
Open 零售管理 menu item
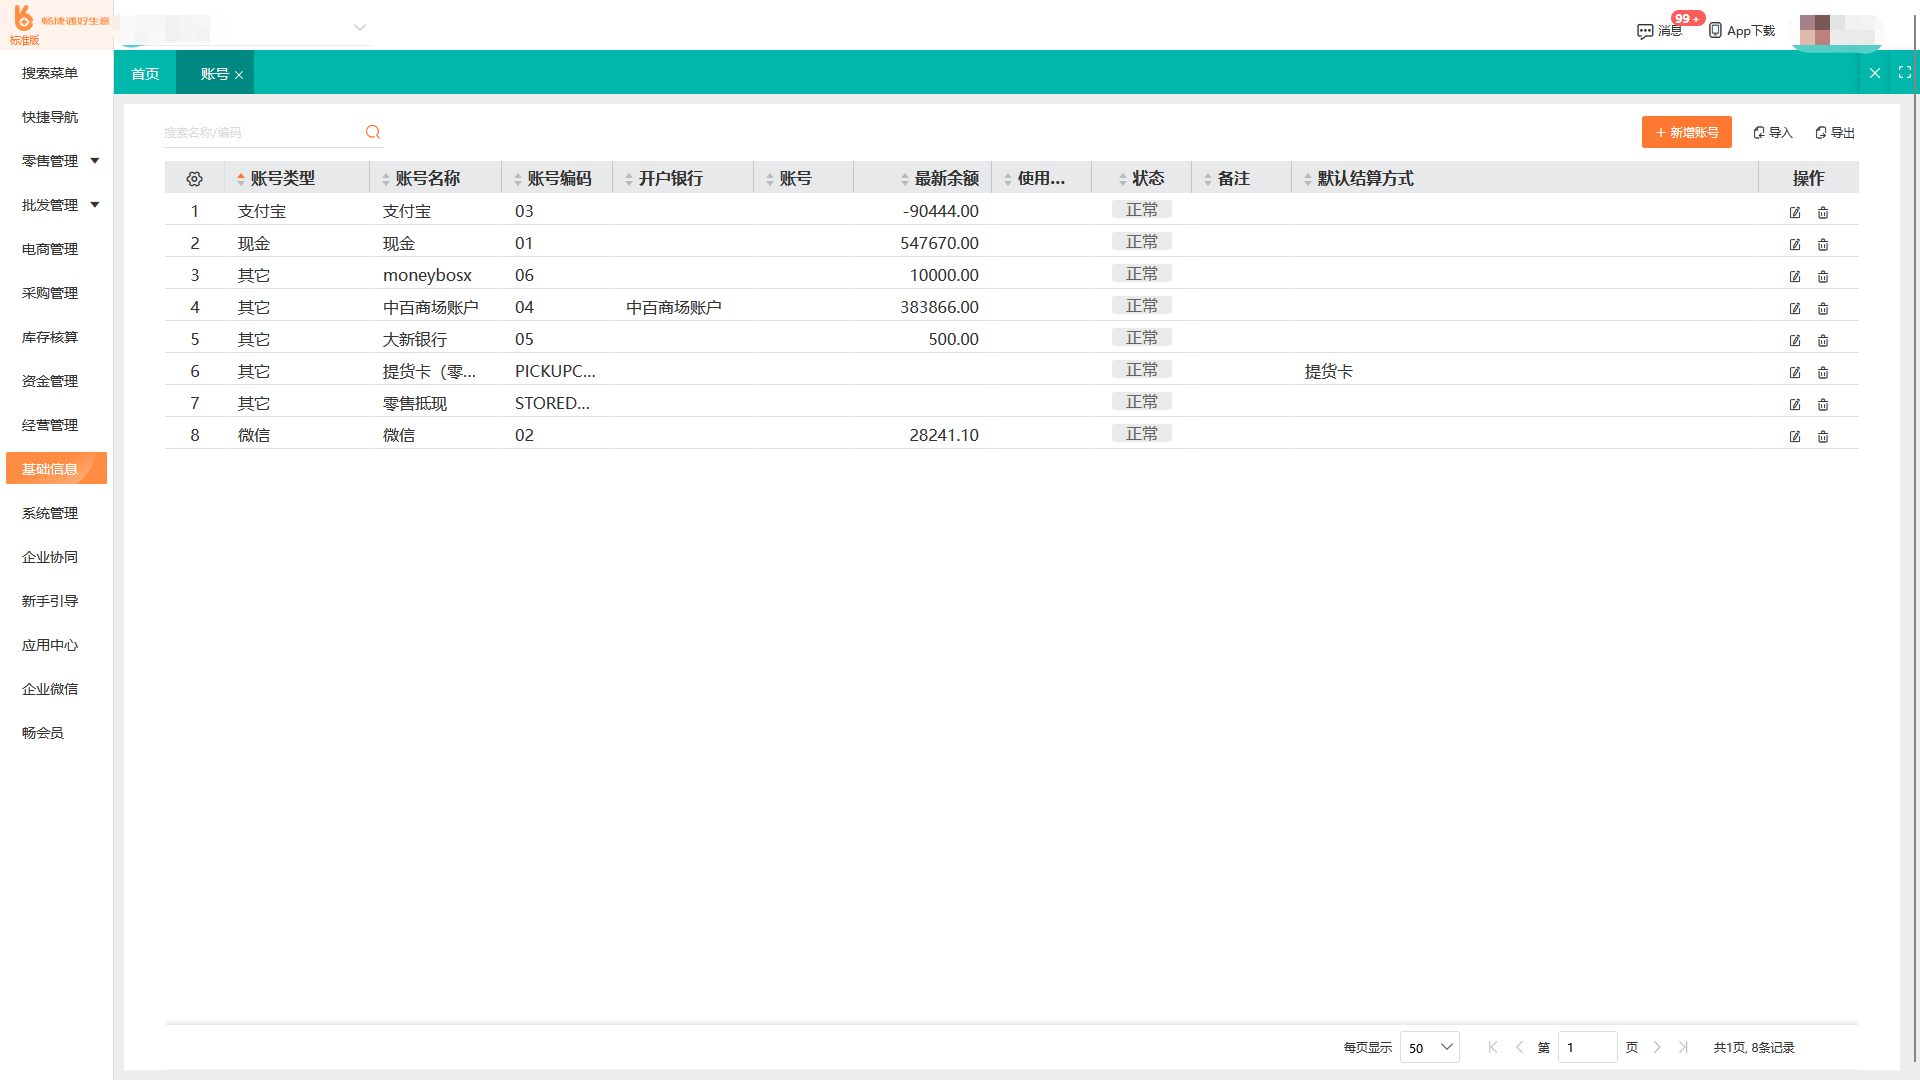click(51, 161)
